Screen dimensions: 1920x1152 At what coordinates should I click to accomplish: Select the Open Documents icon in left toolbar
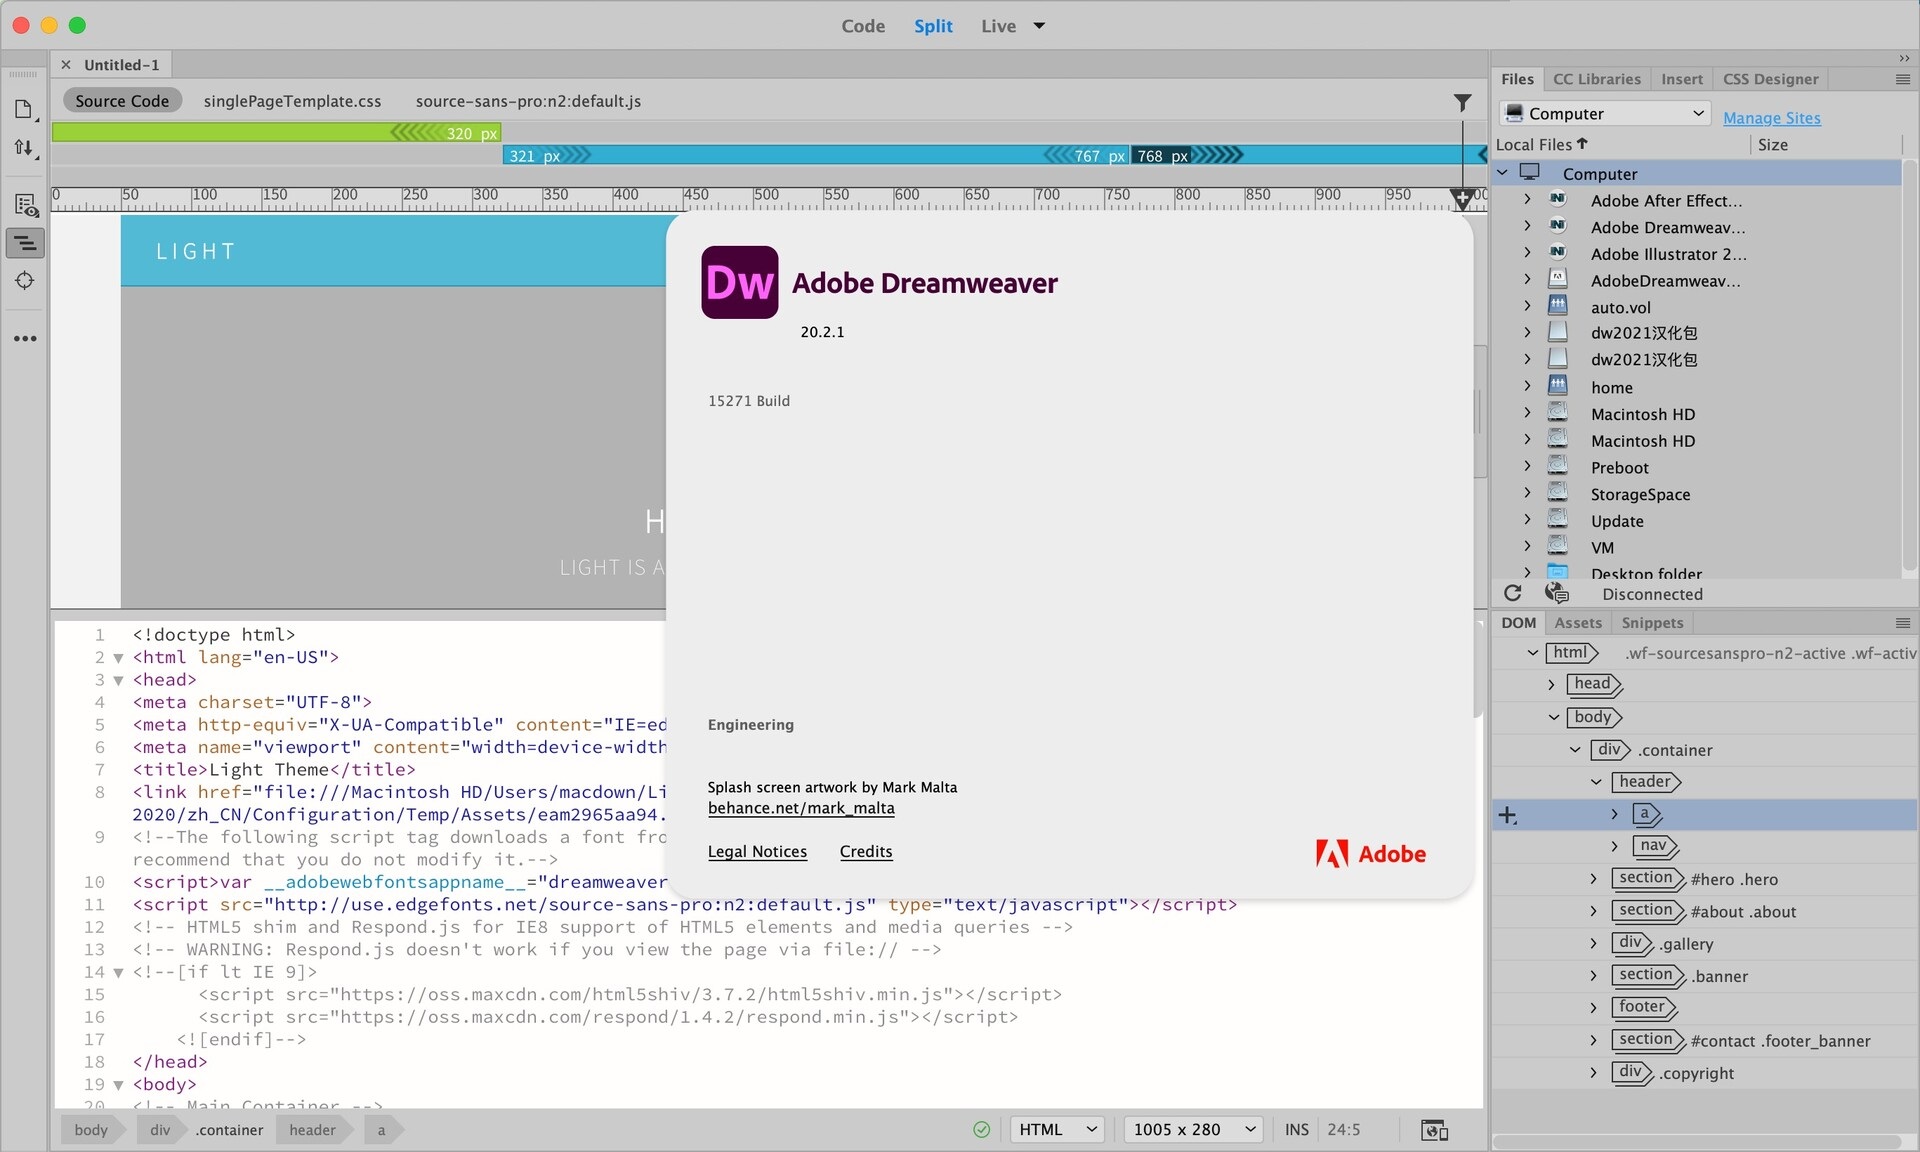(x=25, y=110)
